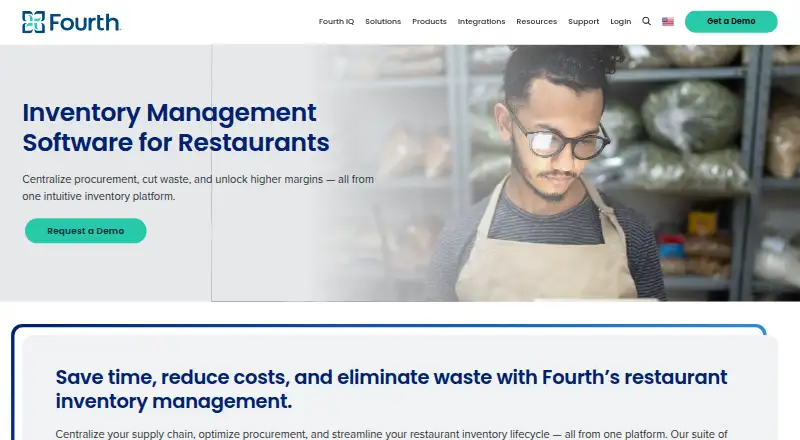The height and width of the screenshot is (440, 800).
Task: Click the Request a Demo button
Action: point(86,231)
